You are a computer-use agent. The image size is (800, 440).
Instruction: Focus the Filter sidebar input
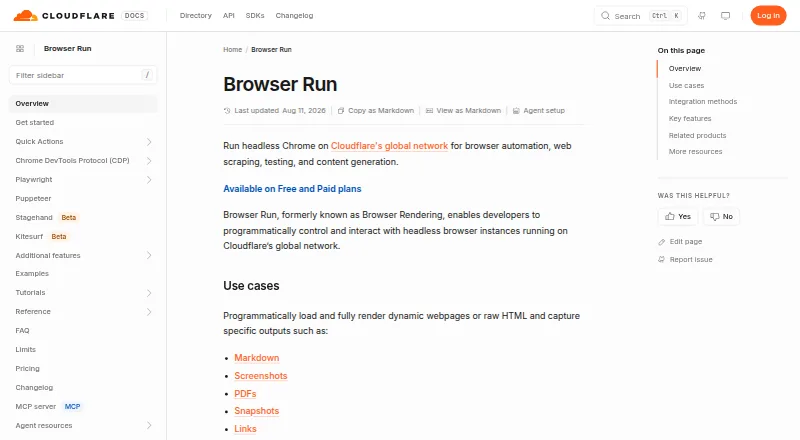tap(83, 75)
